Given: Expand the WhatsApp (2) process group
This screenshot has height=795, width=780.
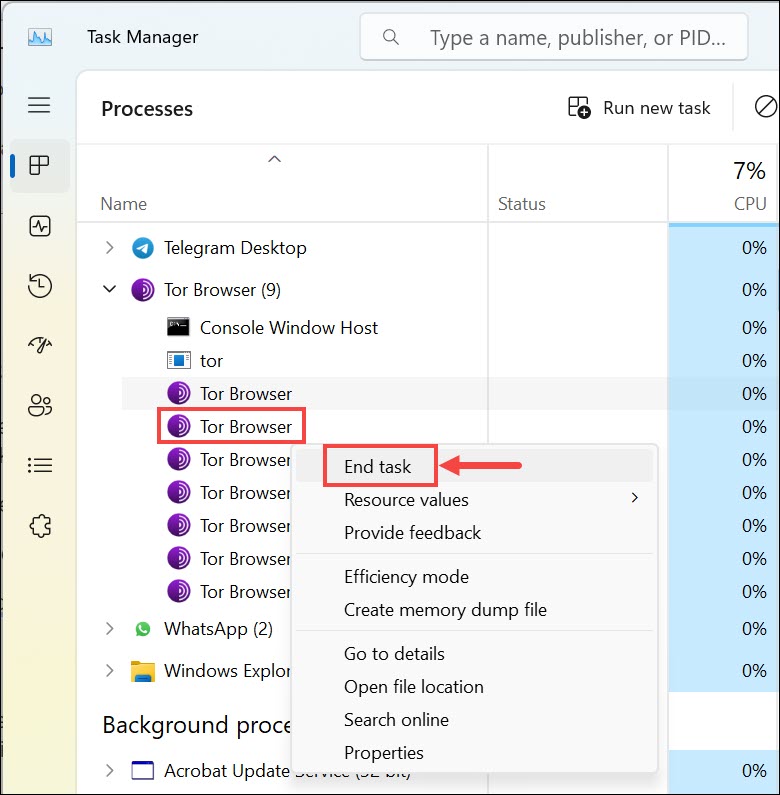Looking at the screenshot, I should point(110,629).
